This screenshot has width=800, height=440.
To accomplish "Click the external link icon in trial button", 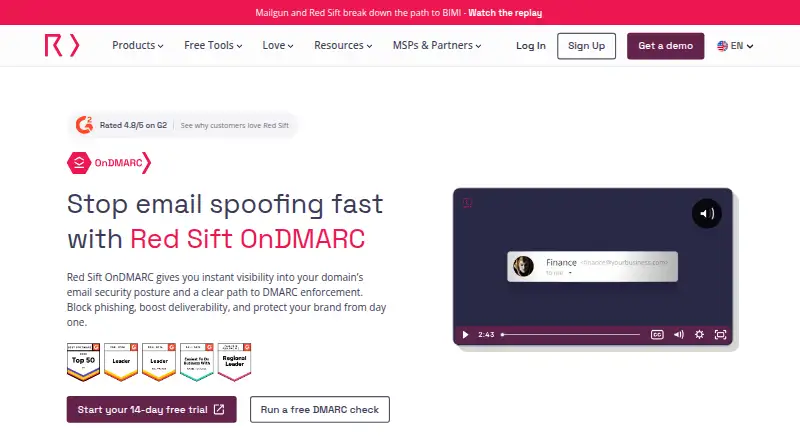I will coord(219,409).
